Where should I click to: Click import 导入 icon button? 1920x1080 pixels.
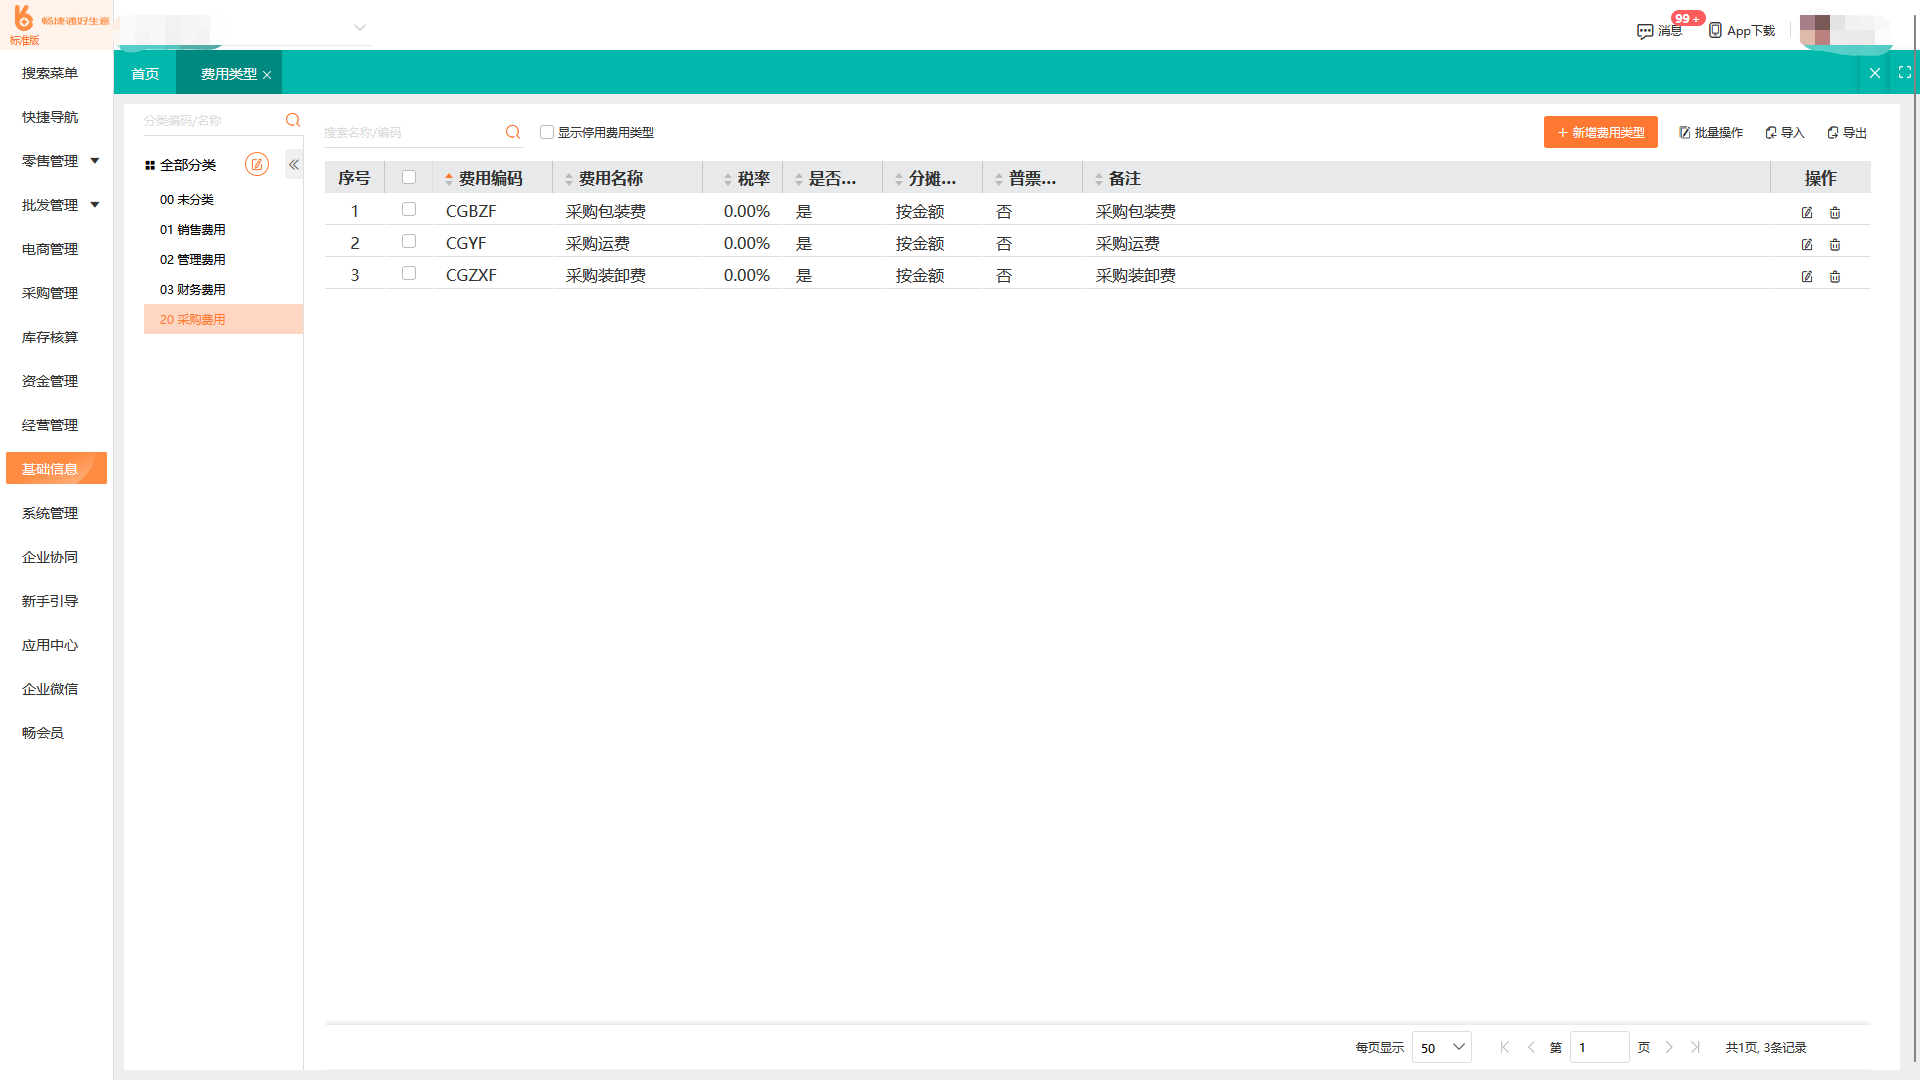tap(1785, 131)
